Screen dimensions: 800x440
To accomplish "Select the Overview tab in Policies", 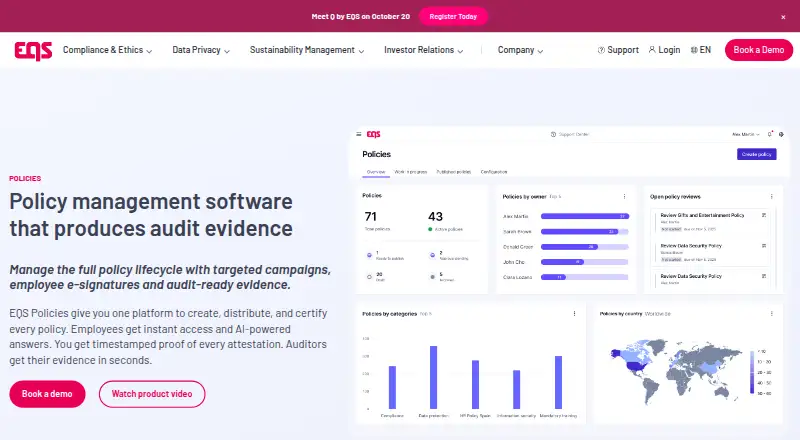I will (376, 172).
